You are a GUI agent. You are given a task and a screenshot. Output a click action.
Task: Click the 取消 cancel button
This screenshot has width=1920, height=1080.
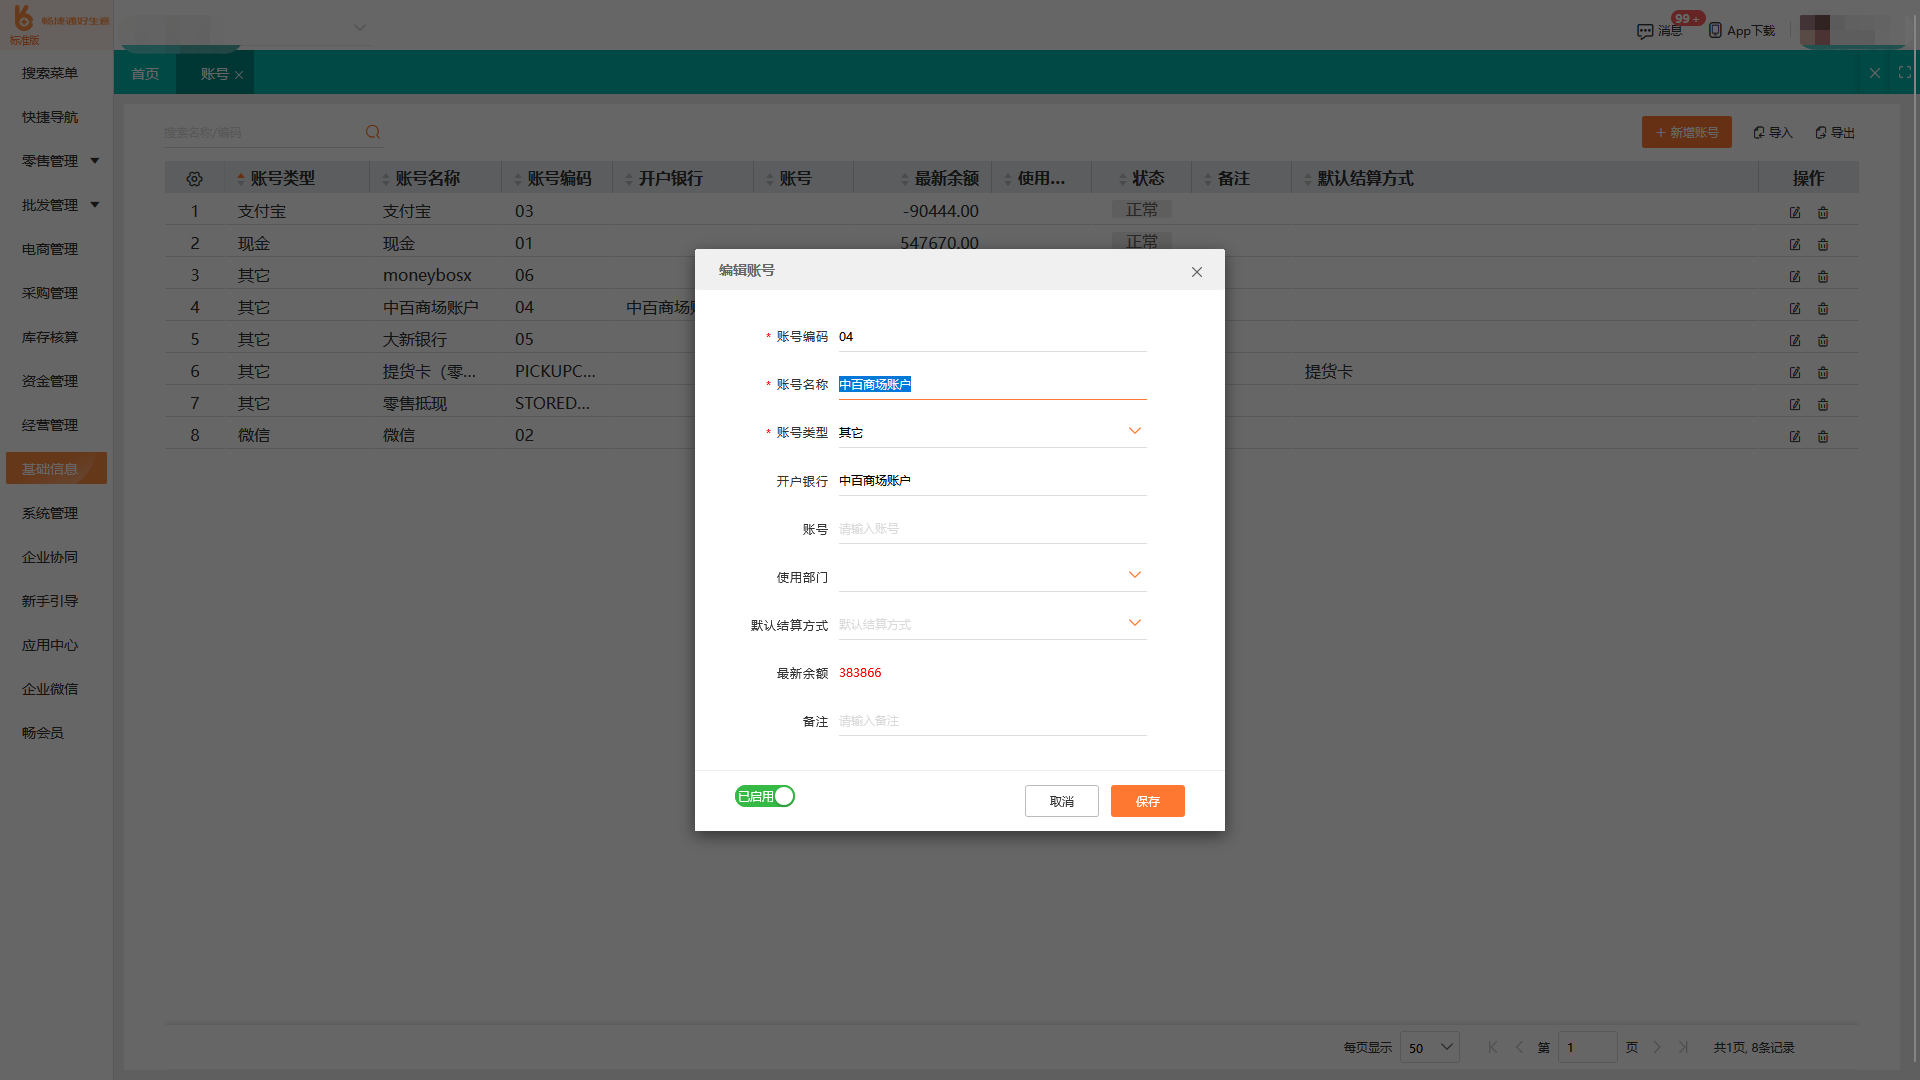tap(1062, 800)
